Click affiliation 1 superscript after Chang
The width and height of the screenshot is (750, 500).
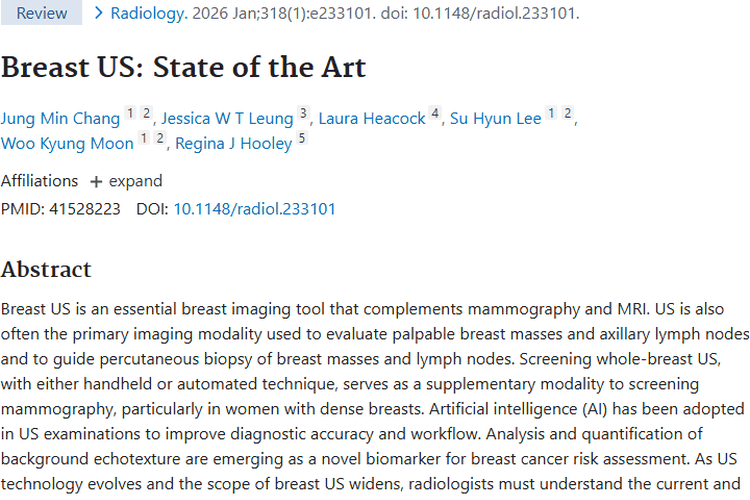[x=130, y=113]
